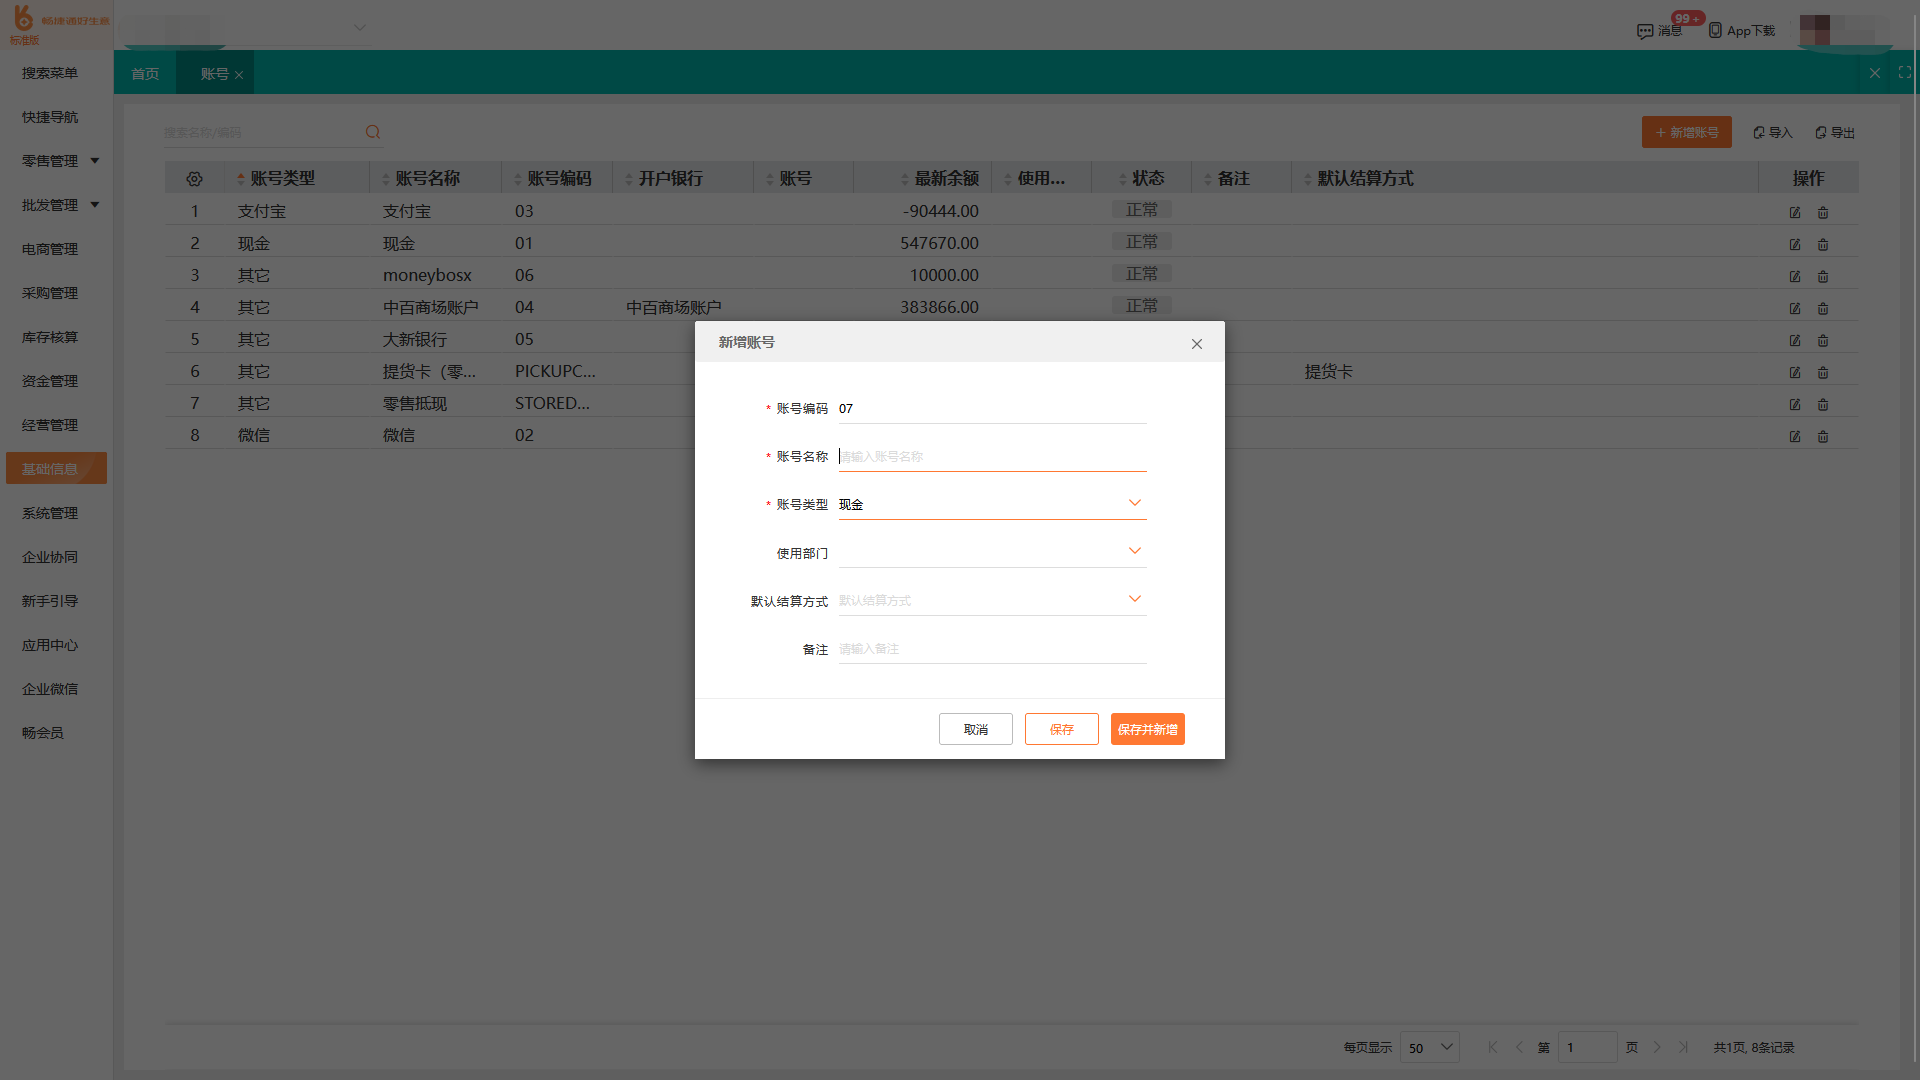
Task: Click 保存并新增 button in dialog
Action: (1147, 729)
